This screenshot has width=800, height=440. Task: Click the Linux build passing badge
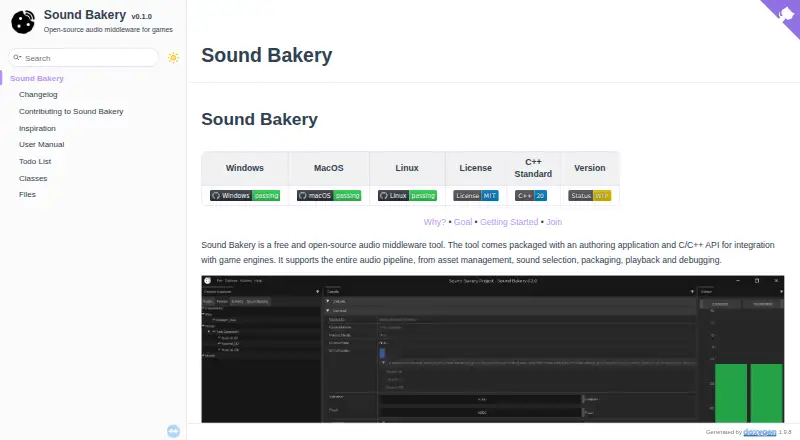[x=407, y=195]
